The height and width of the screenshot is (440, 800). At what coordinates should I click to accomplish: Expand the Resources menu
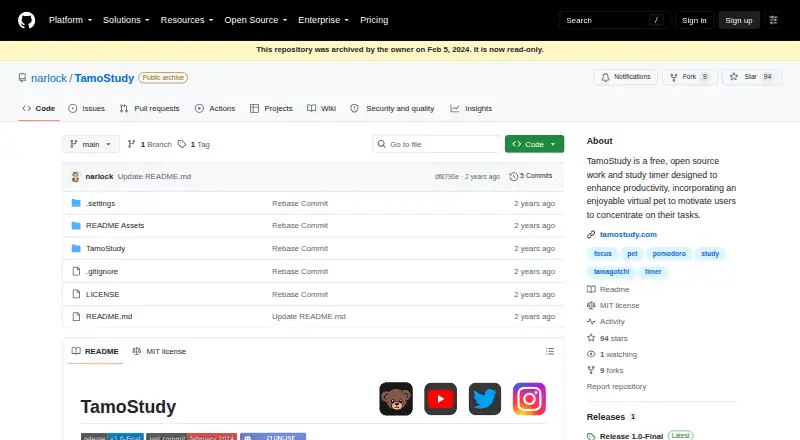(x=187, y=20)
